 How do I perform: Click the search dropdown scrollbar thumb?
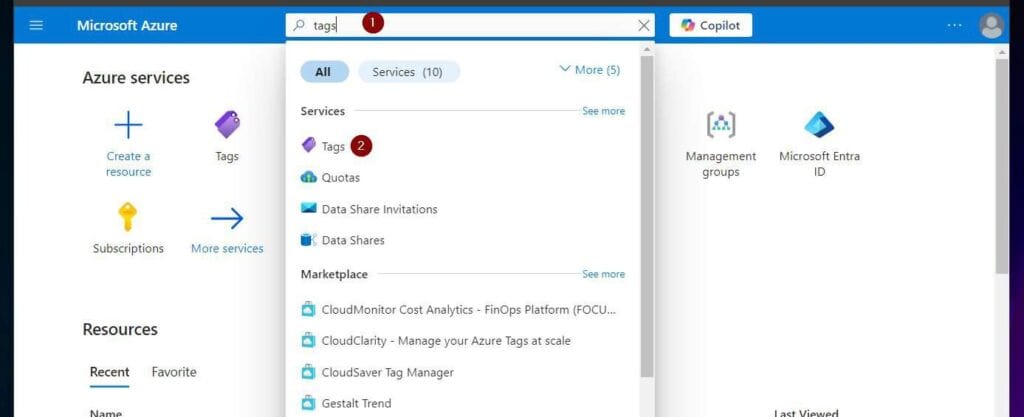click(x=647, y=215)
